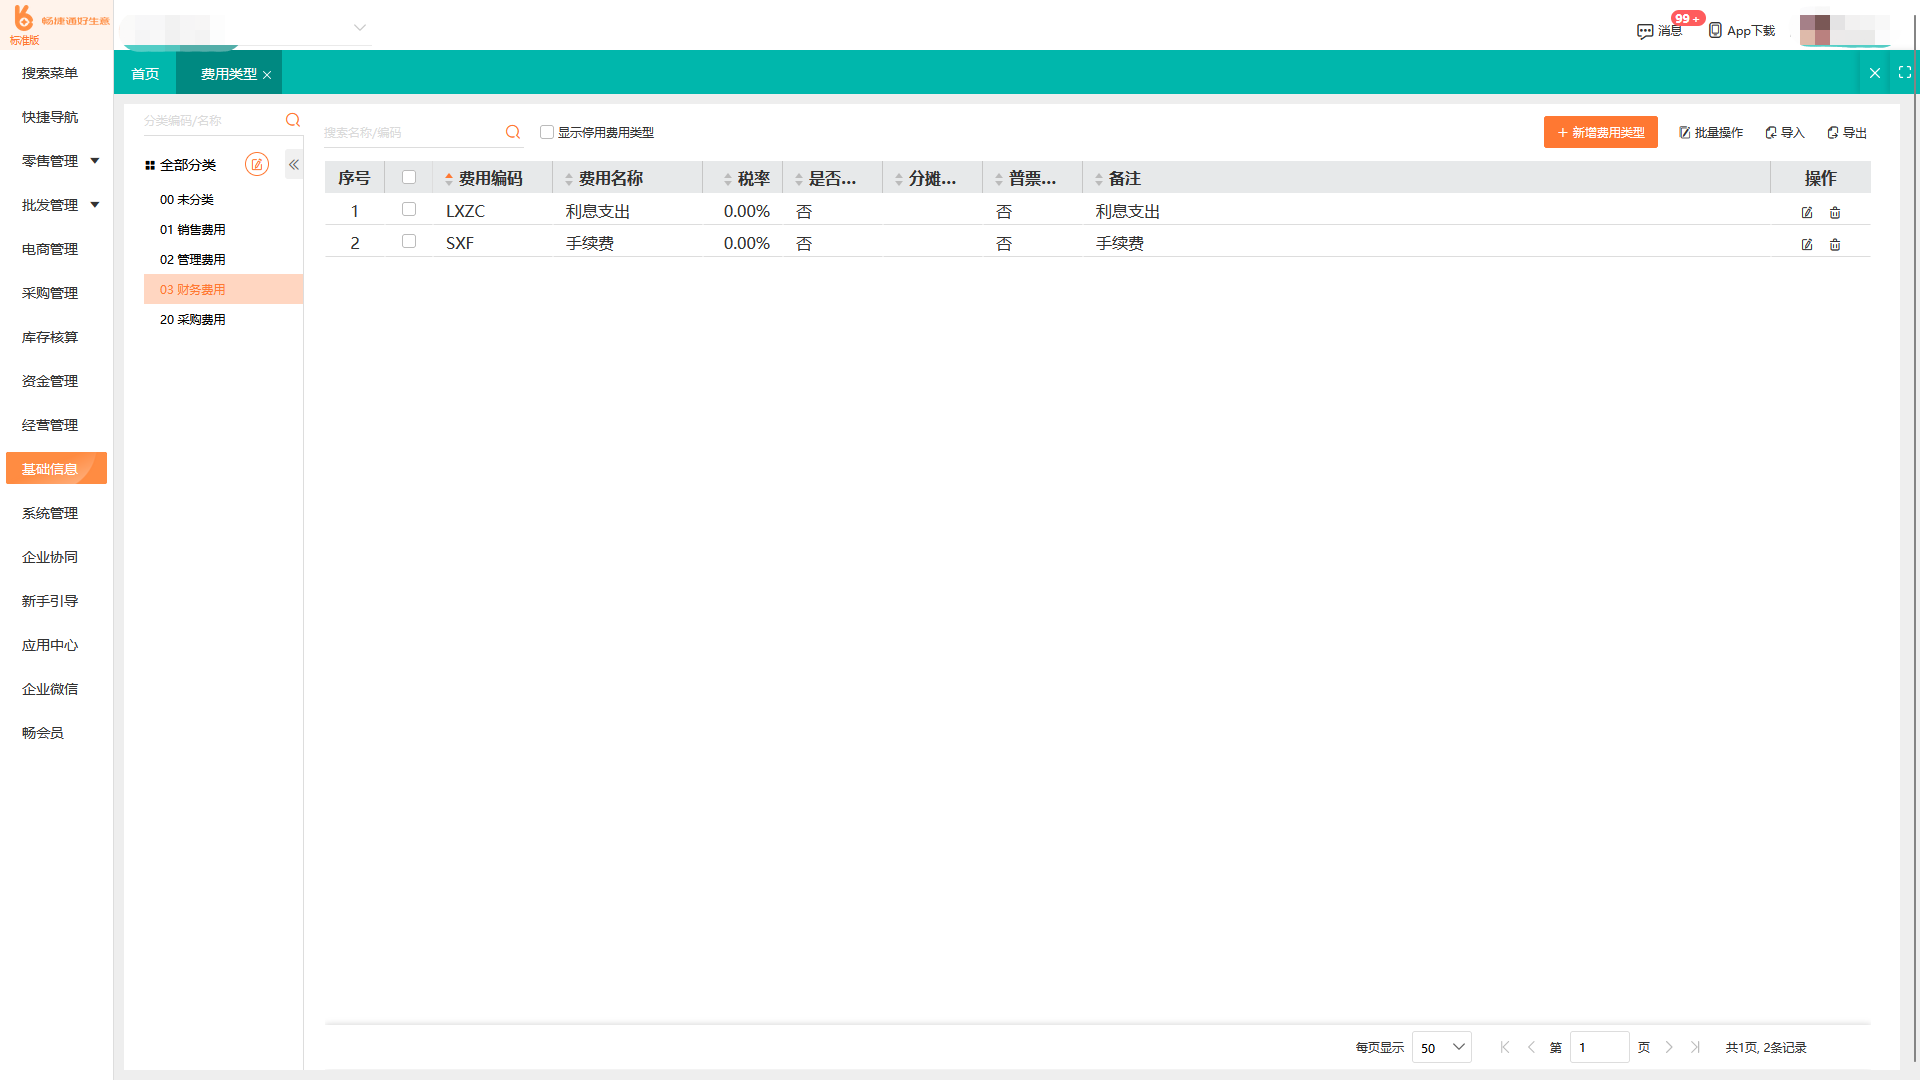The image size is (1920, 1080).
Task: Select every page display 50 dropdown
Action: point(1439,1047)
